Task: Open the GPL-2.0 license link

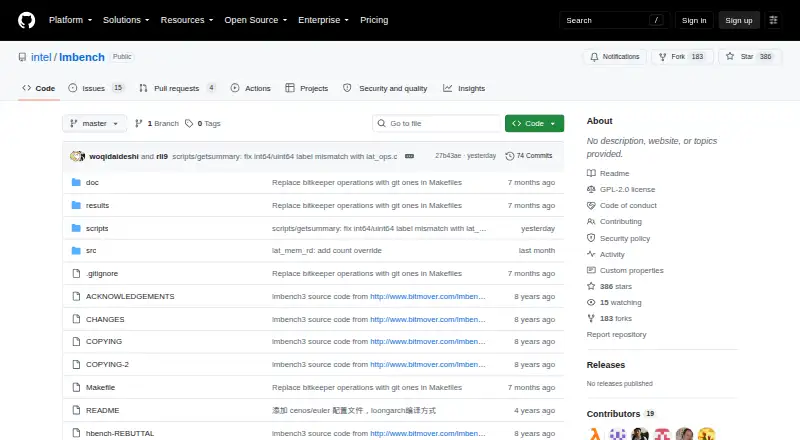Action: pyautogui.click(x=621, y=189)
